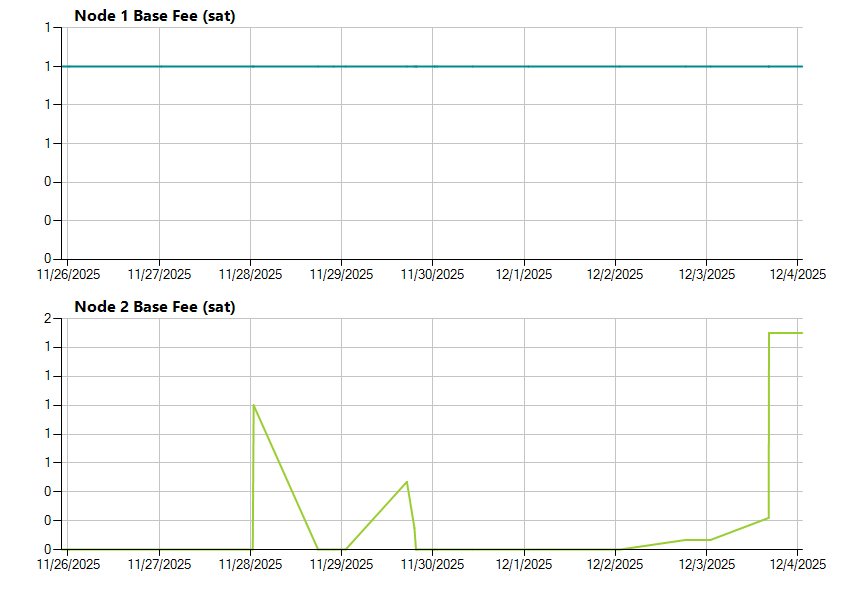Click 12/4/2025 date on Node 1 chart axis

pyautogui.click(x=797, y=273)
